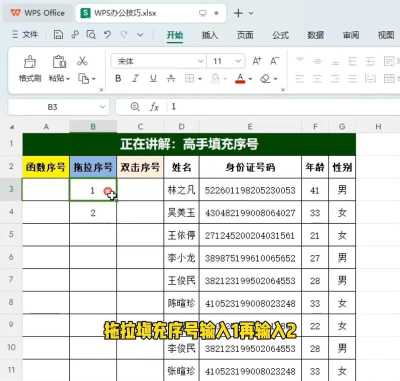Screen dimensions: 400x381
Task: Select the 开始 ribbon tab
Action: (x=175, y=35)
